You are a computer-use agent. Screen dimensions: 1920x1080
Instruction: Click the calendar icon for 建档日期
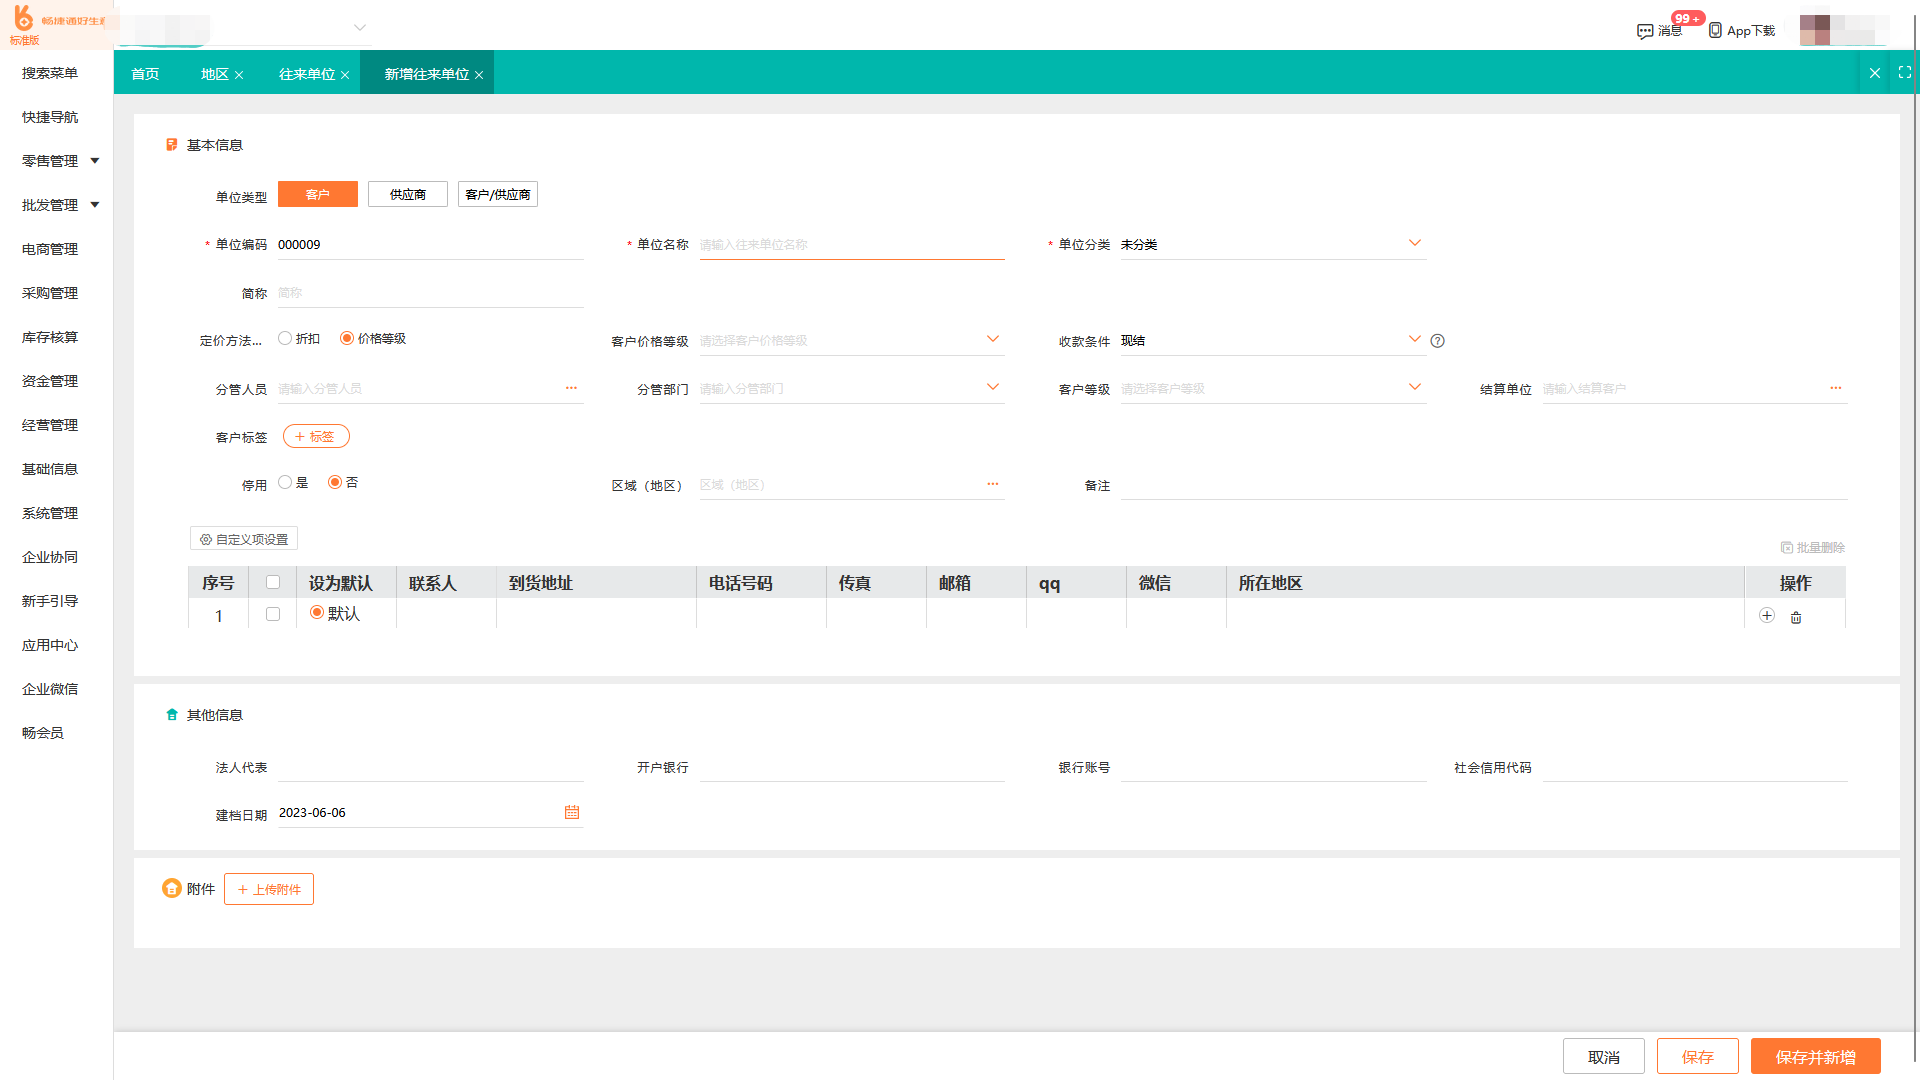point(572,812)
